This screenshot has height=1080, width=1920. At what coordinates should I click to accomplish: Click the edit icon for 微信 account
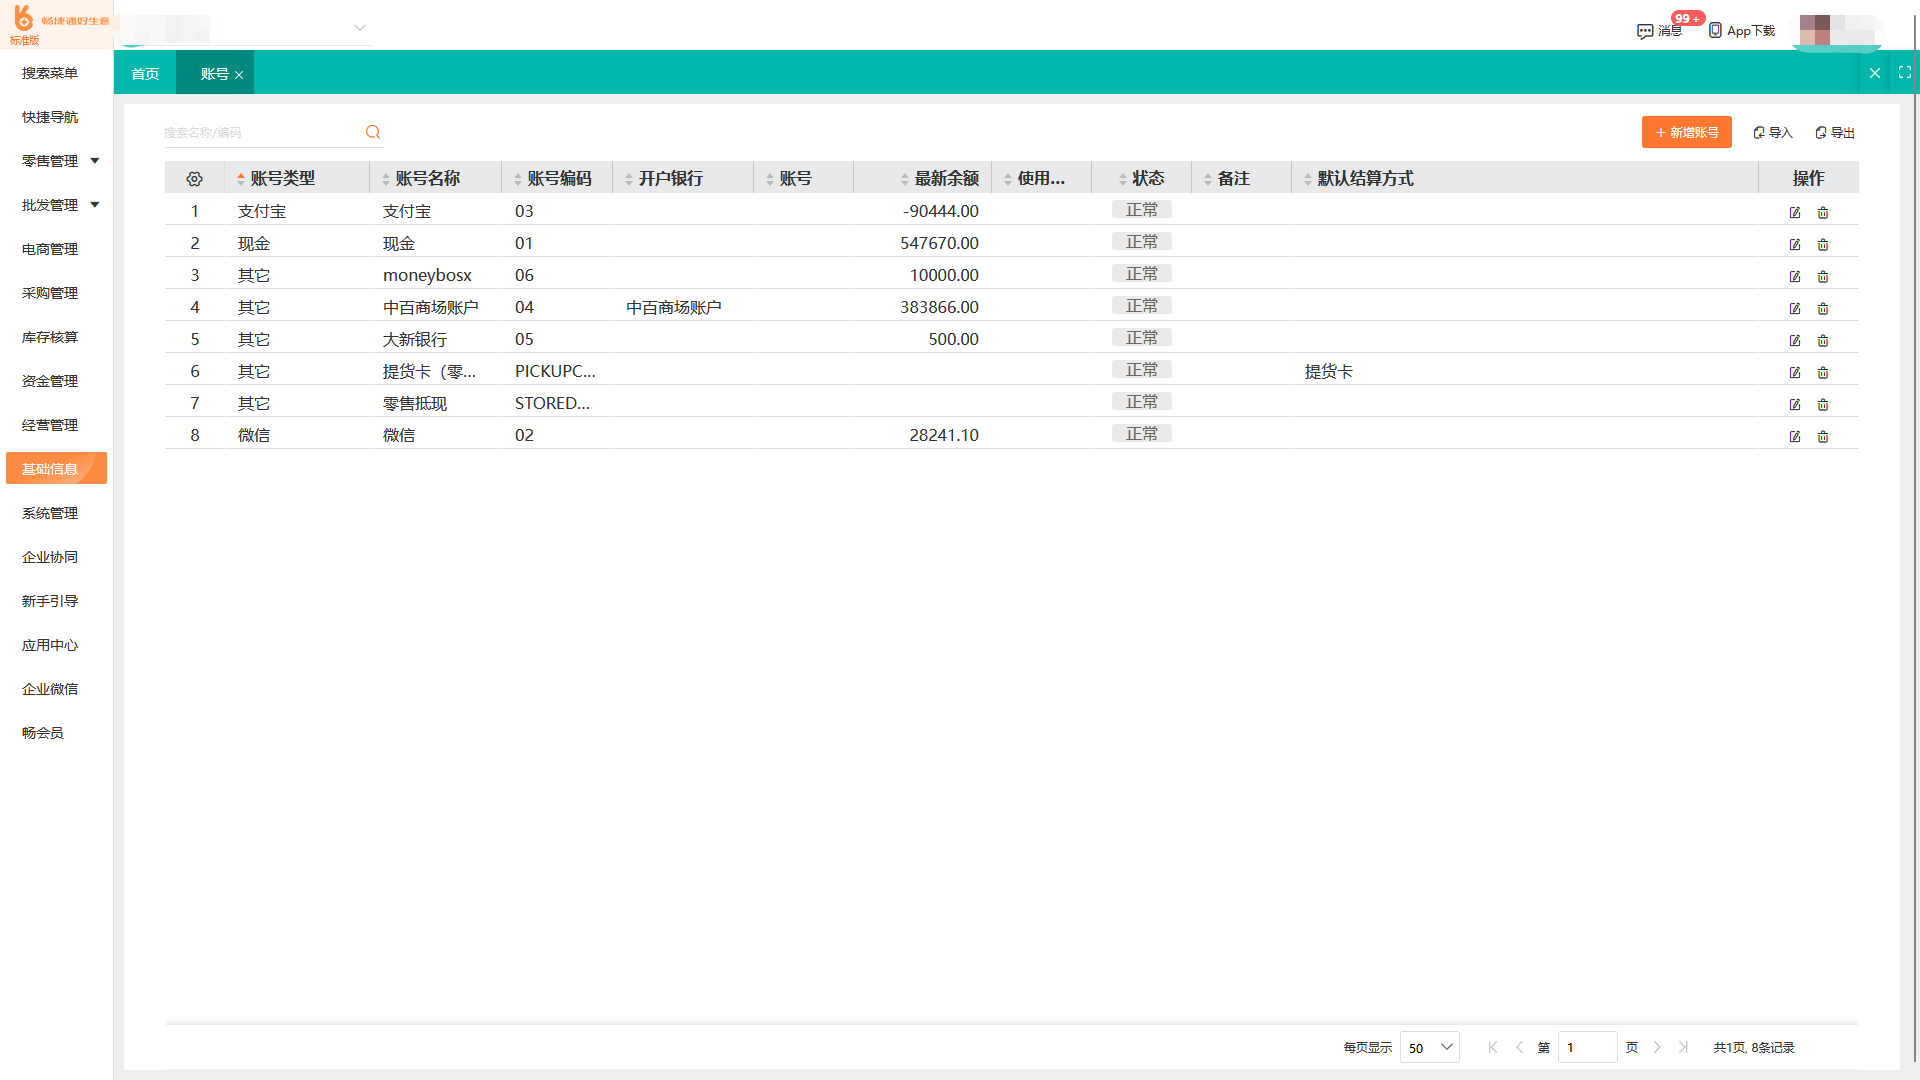coord(1795,434)
